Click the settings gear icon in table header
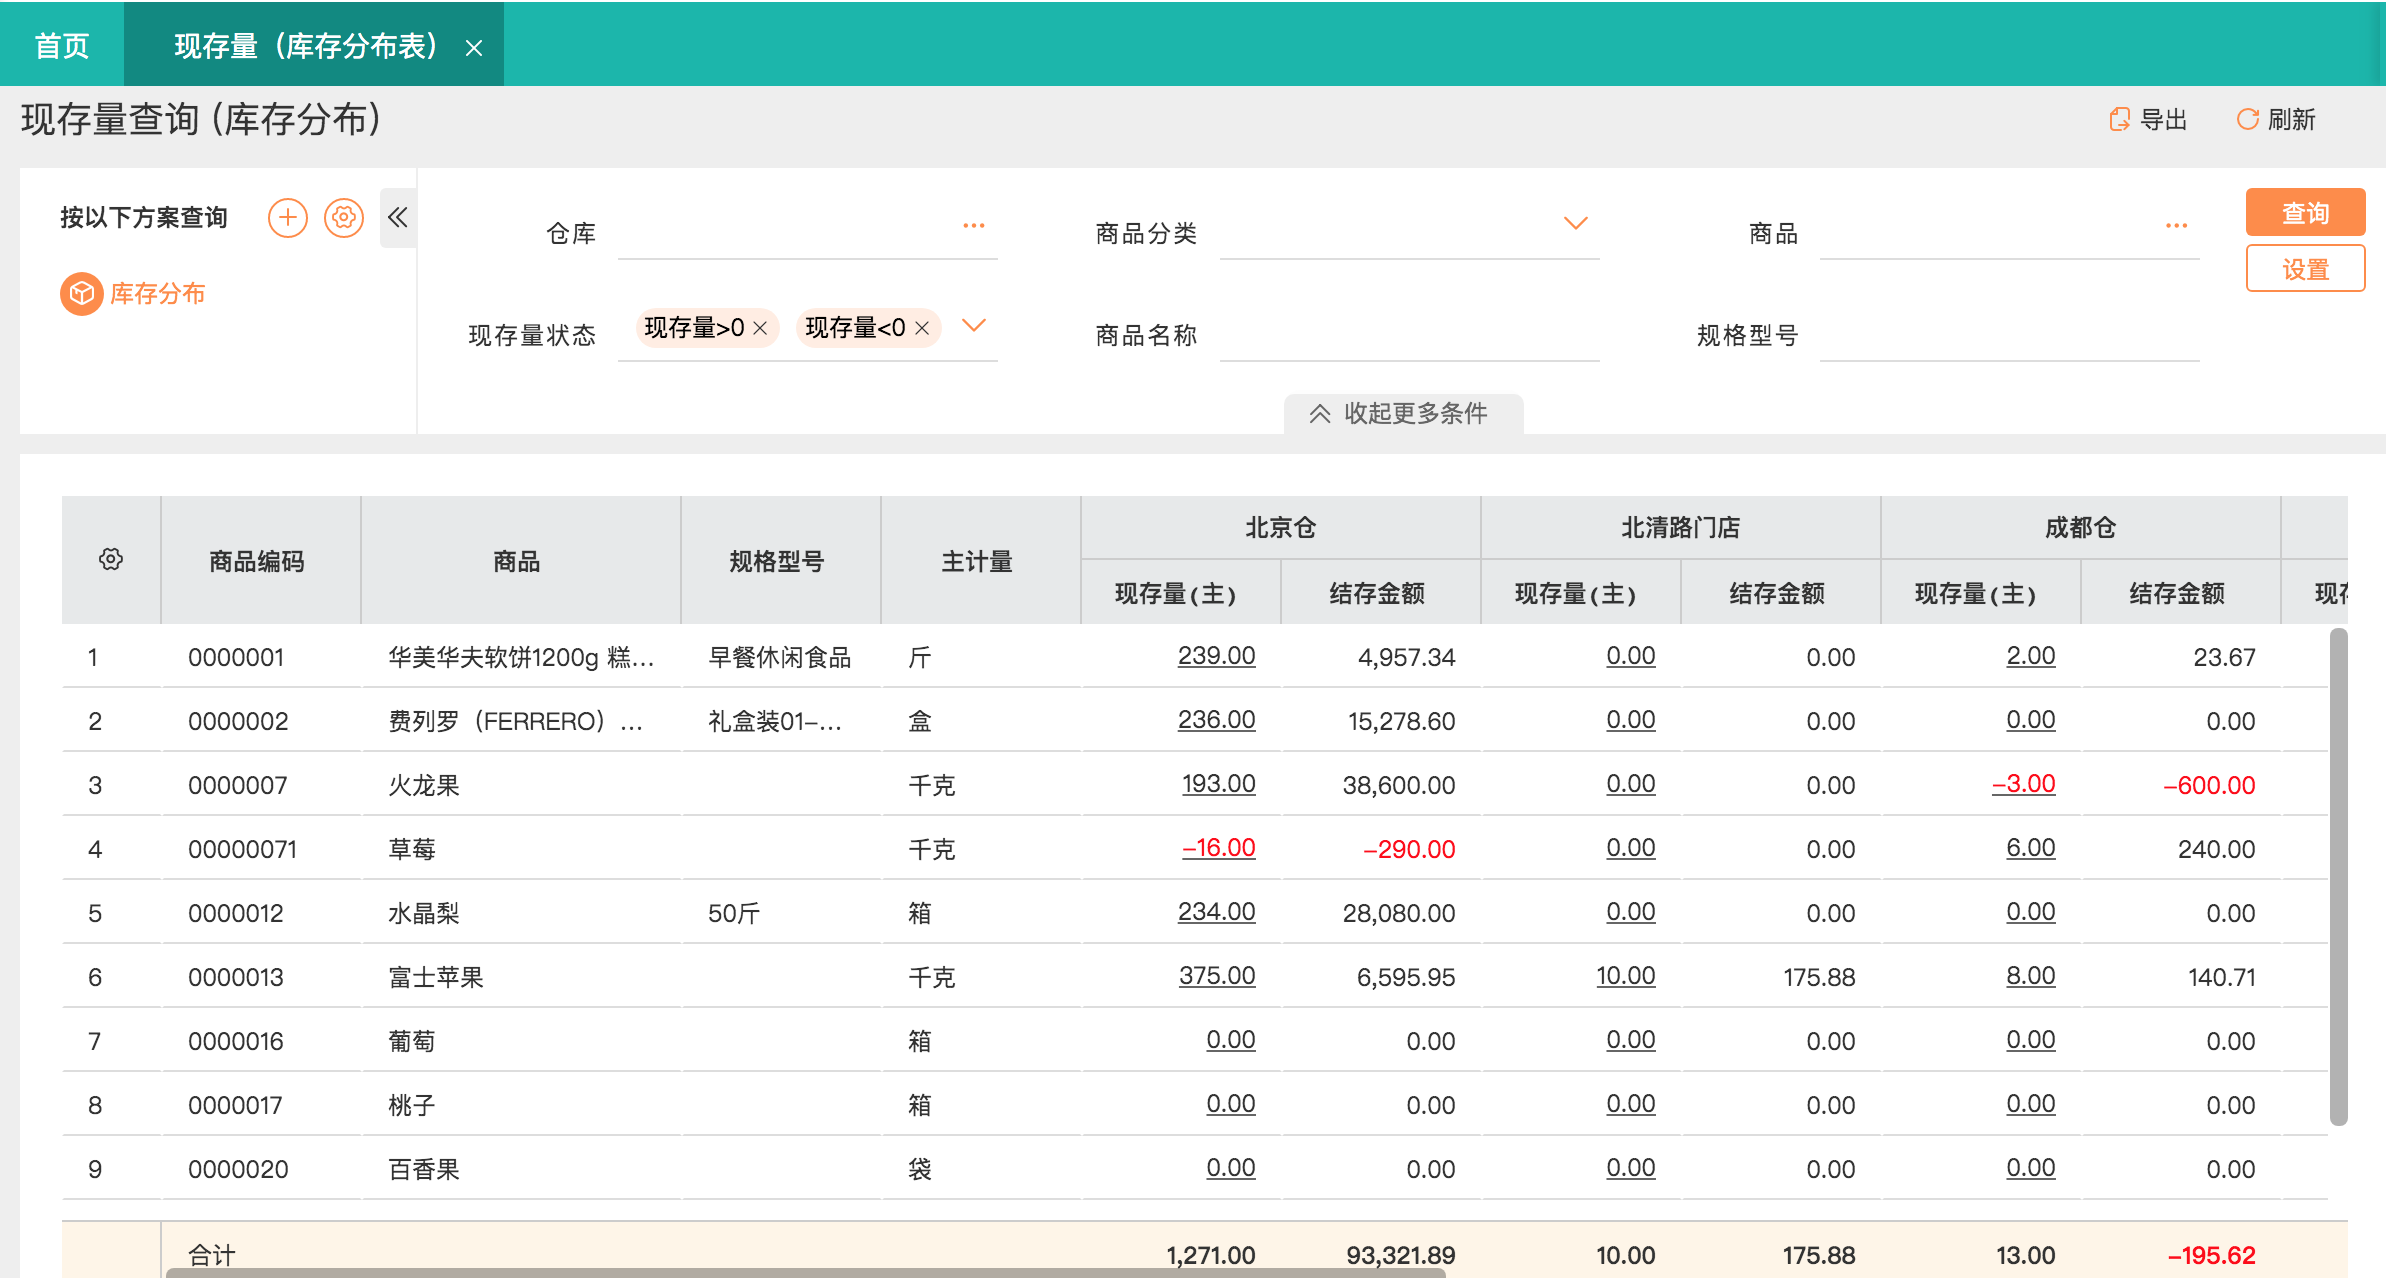The width and height of the screenshot is (2386, 1278). pyautogui.click(x=112, y=560)
